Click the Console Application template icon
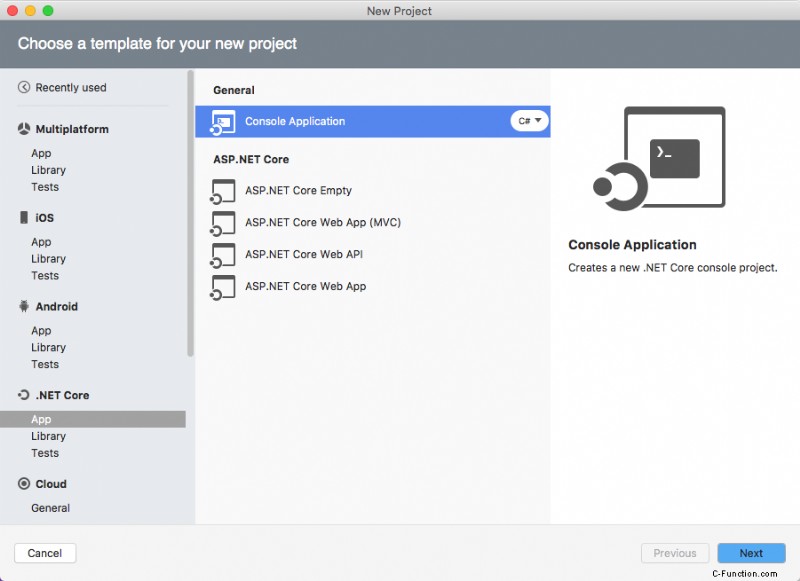The width and height of the screenshot is (800, 581). click(x=223, y=122)
